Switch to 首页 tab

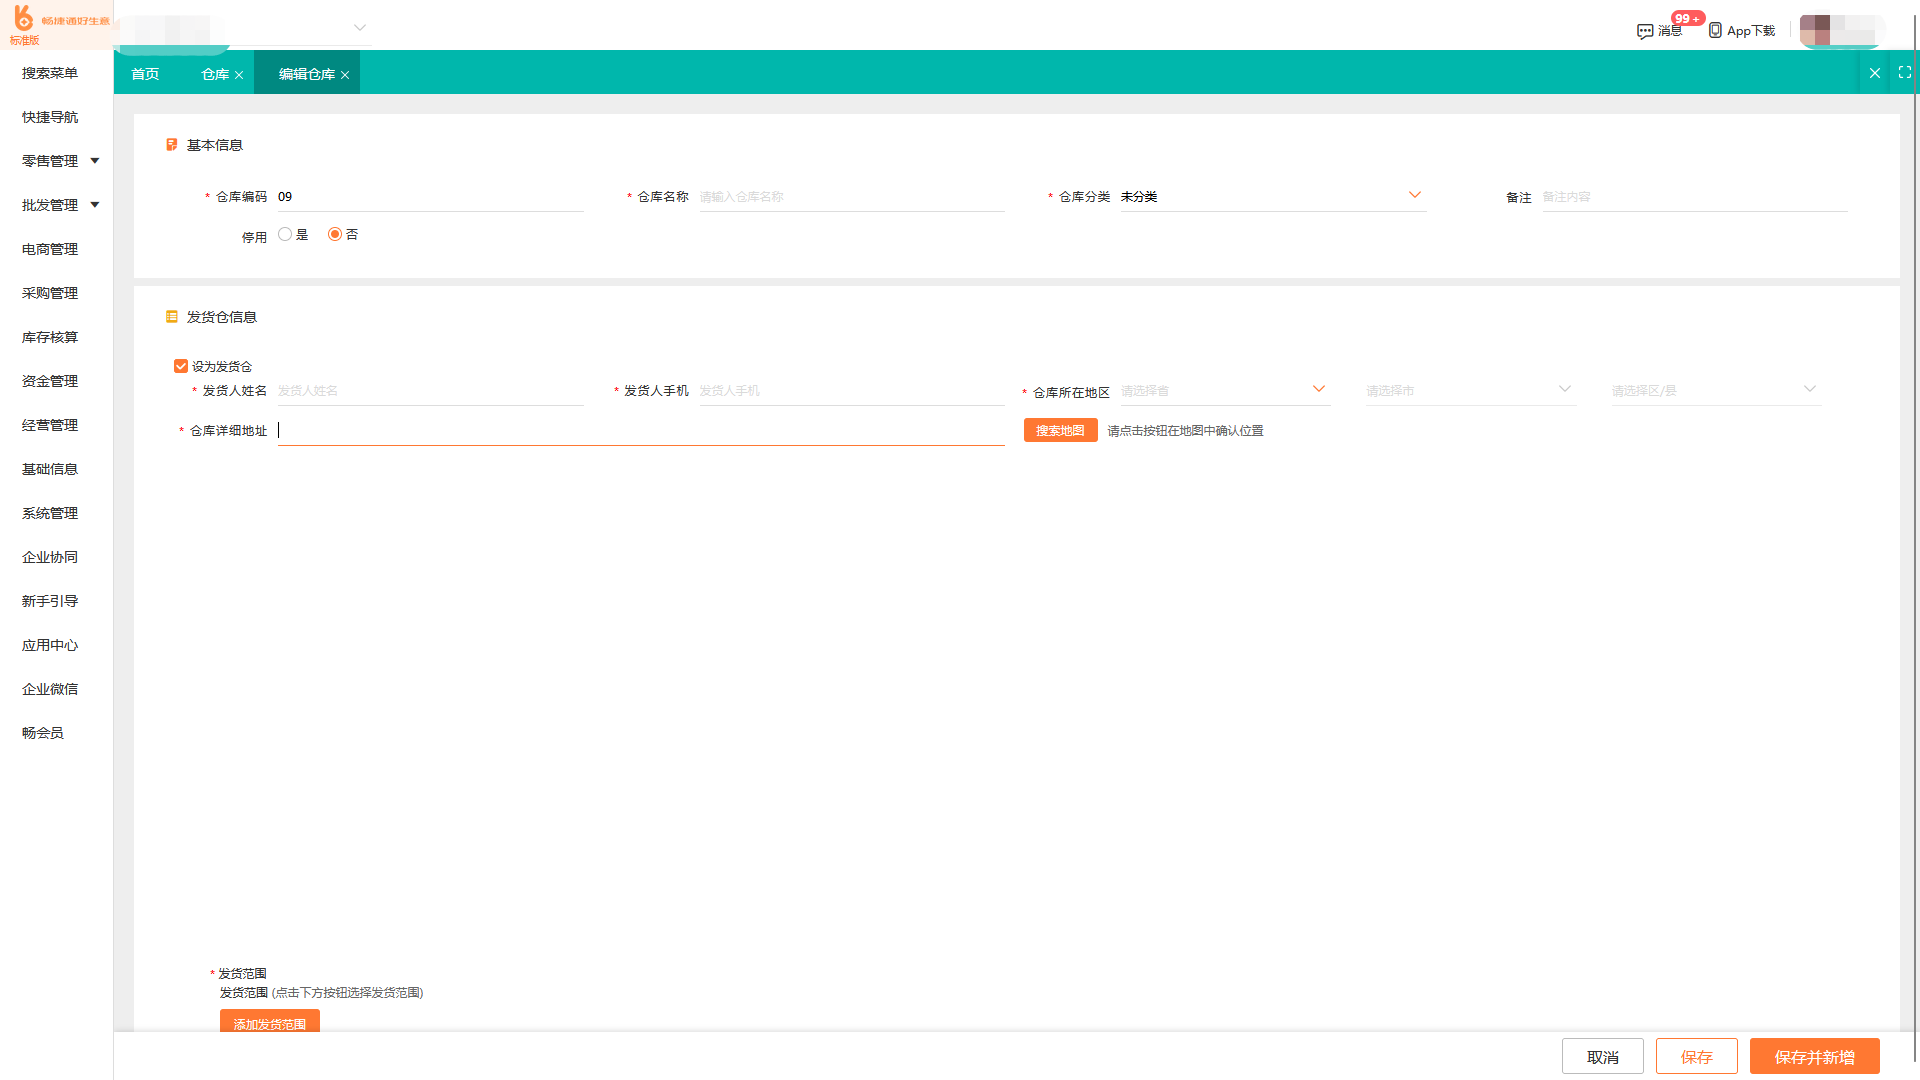[x=144, y=73]
